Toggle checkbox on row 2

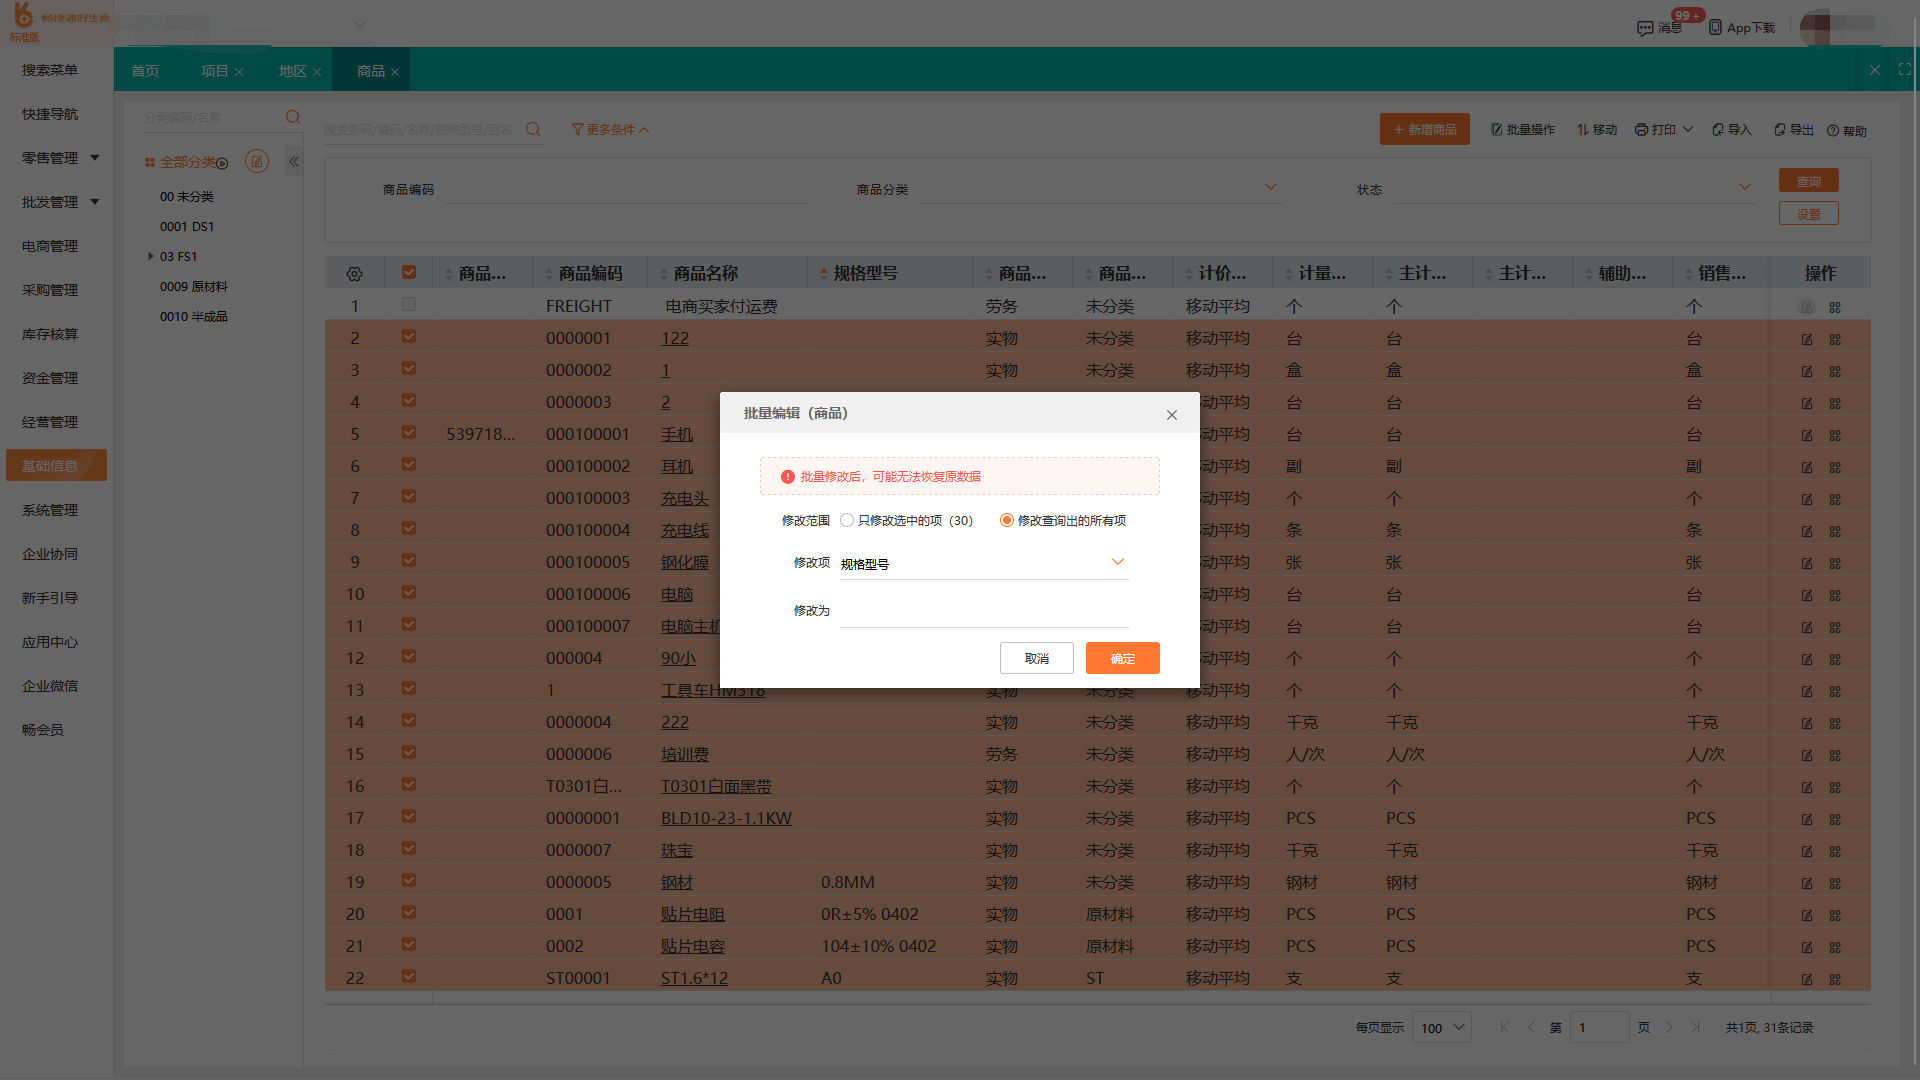(410, 338)
